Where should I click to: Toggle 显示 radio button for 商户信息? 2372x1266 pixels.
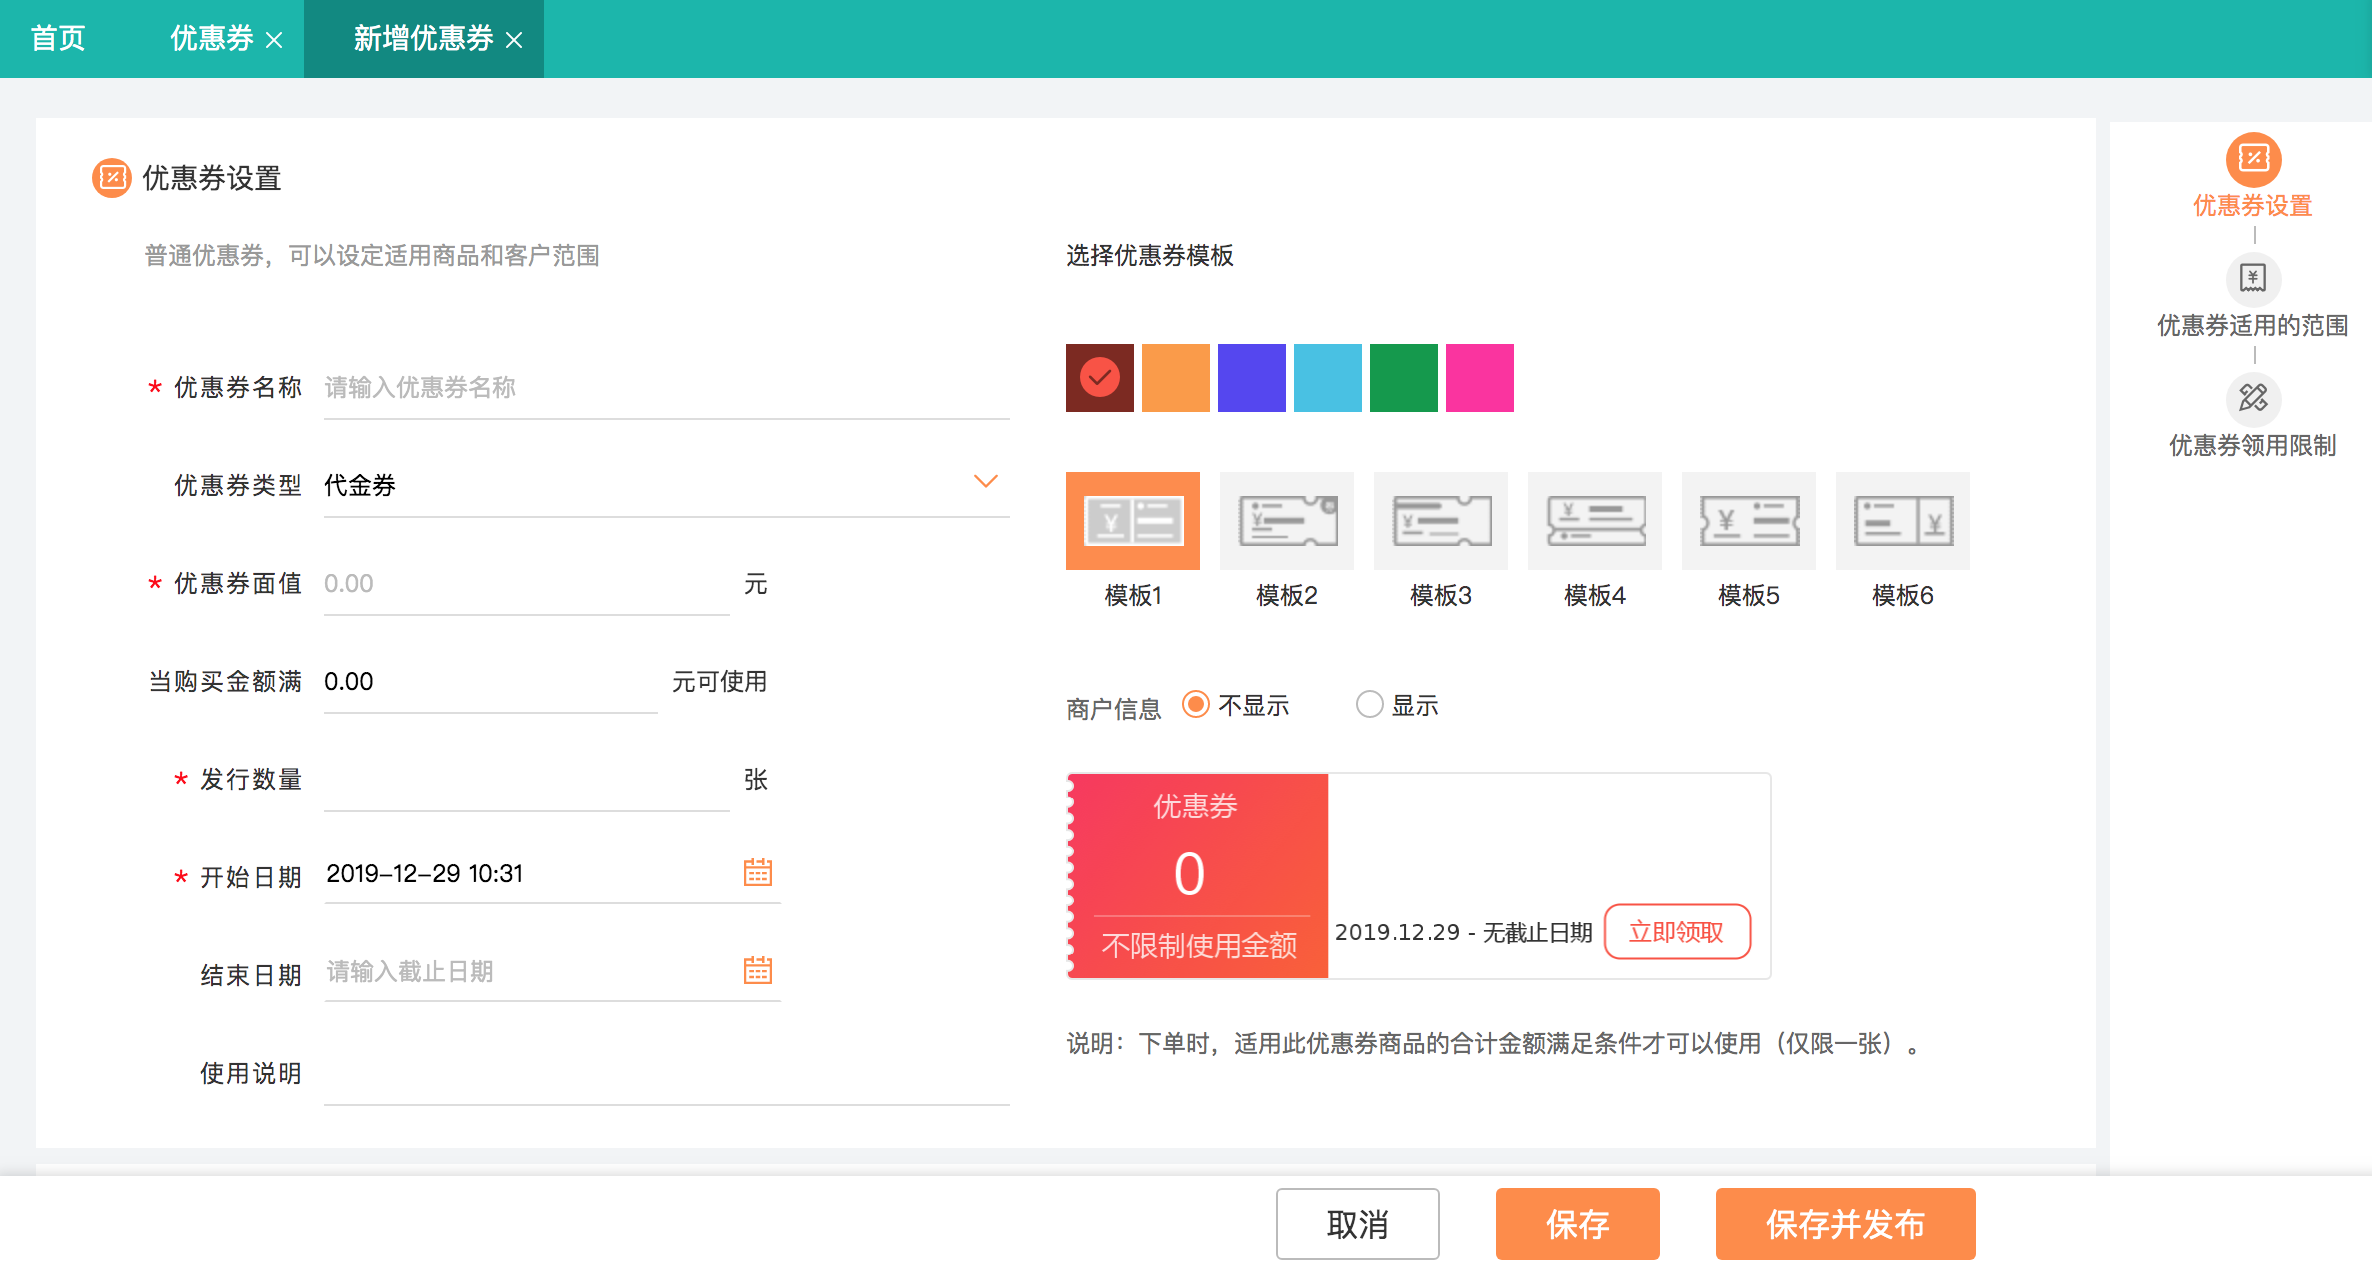coord(1366,704)
